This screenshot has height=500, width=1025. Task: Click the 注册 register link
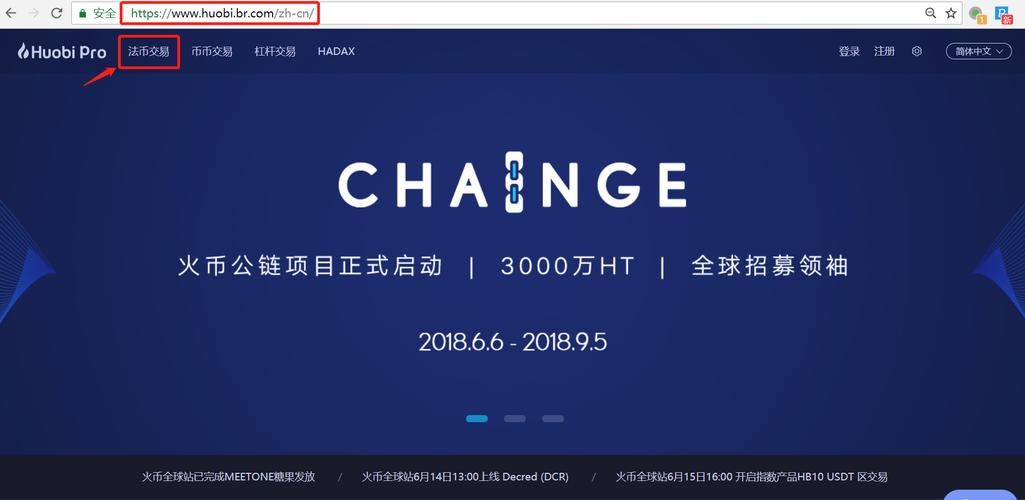[x=884, y=52]
